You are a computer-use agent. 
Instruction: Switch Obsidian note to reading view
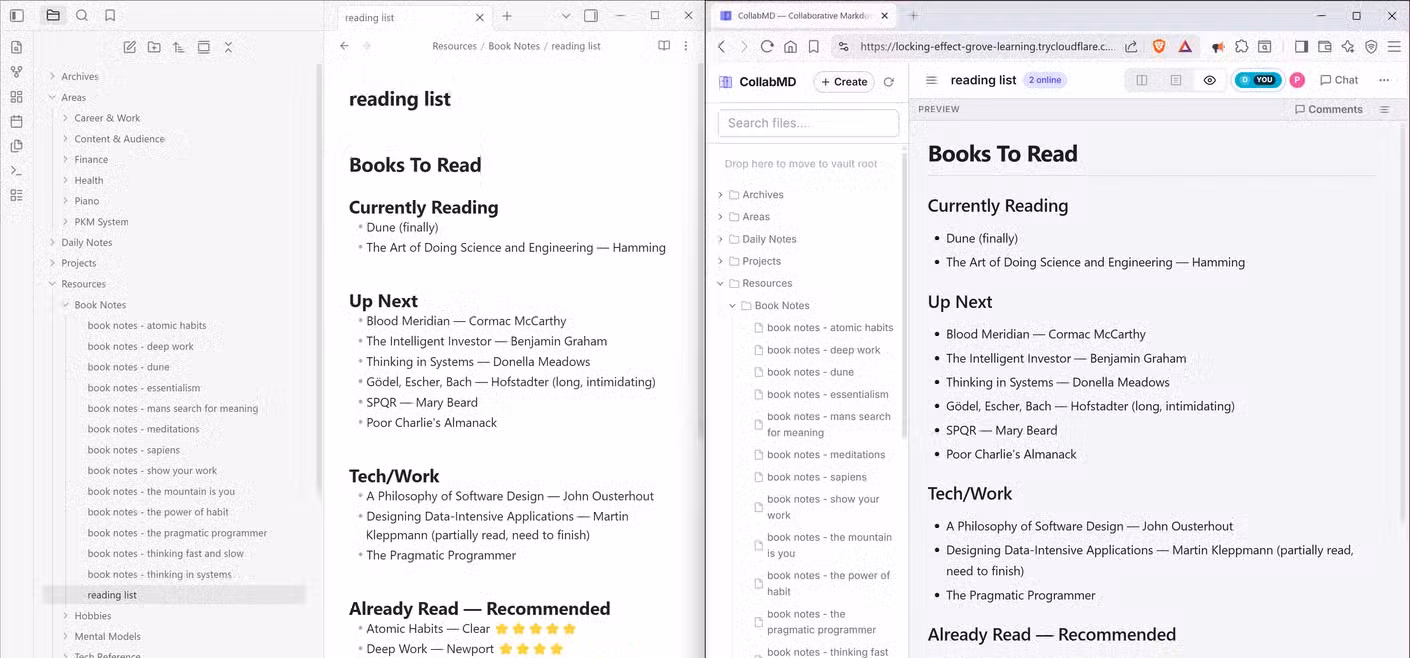664,46
